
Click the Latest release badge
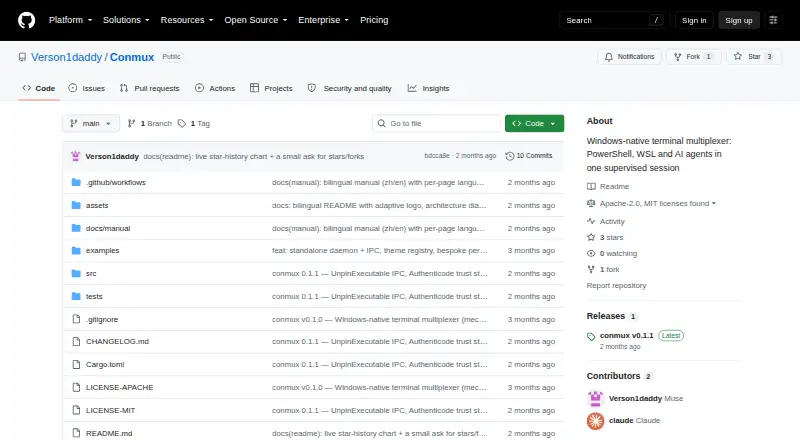(671, 335)
